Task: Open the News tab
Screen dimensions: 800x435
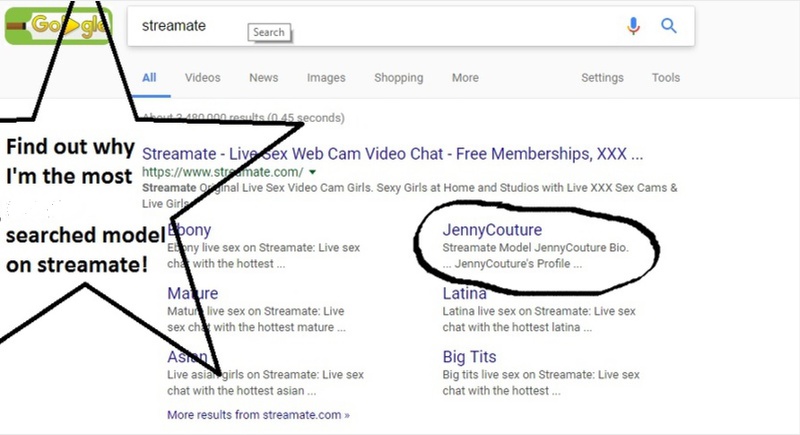Action: 263,78
